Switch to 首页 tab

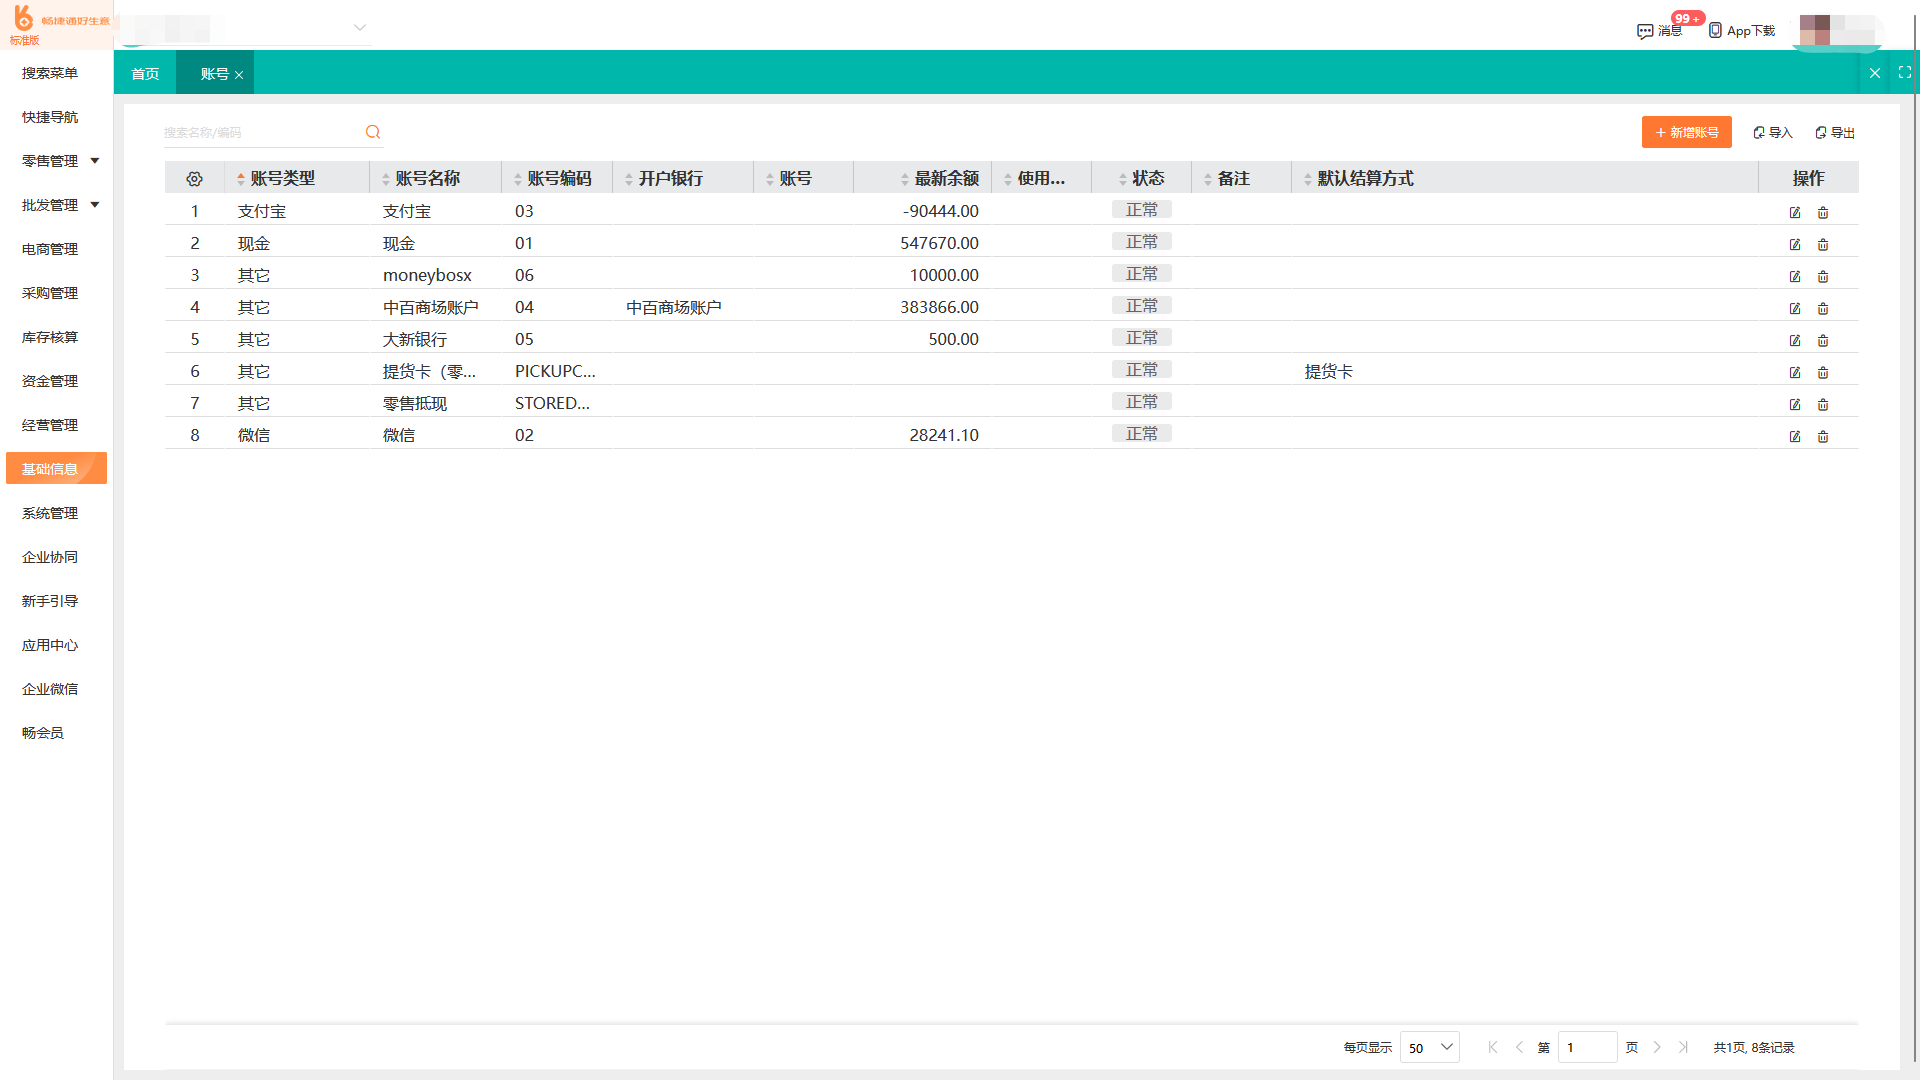(146, 74)
